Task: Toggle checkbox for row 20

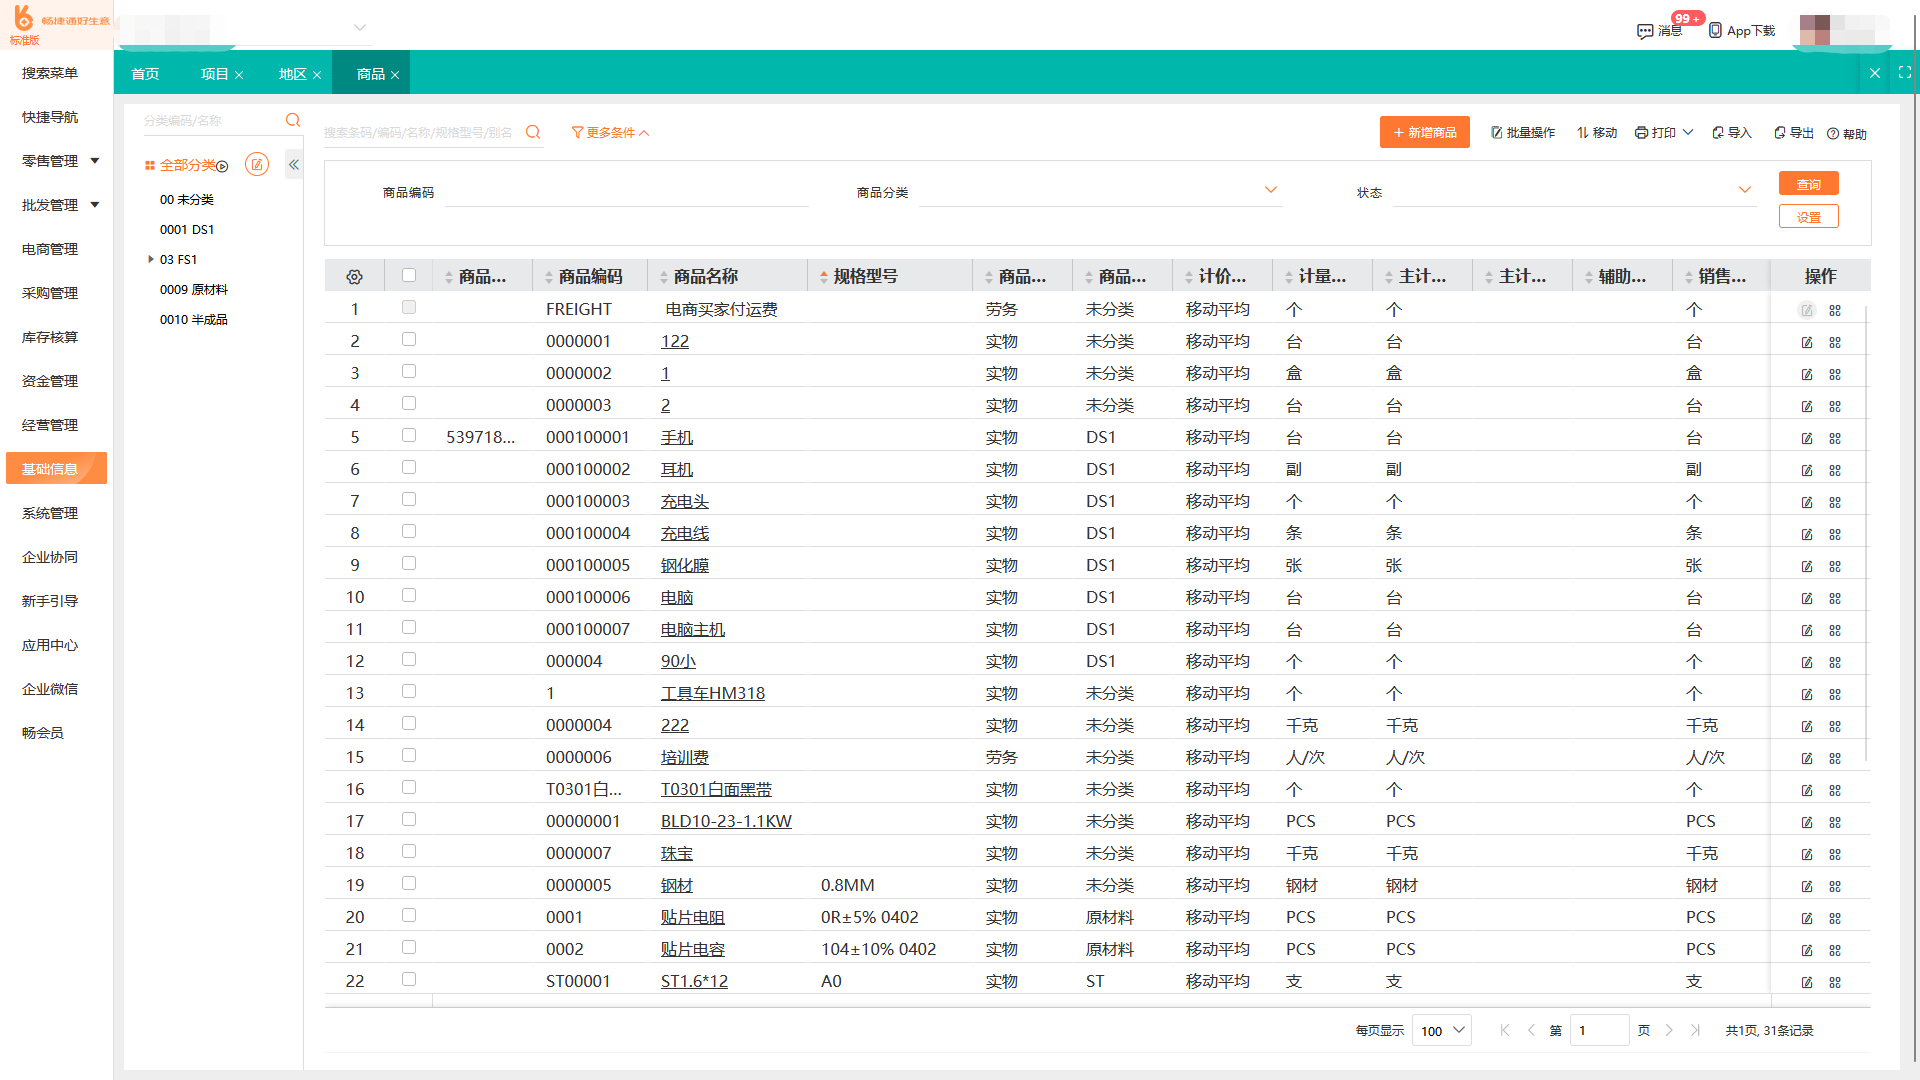Action: (x=410, y=915)
